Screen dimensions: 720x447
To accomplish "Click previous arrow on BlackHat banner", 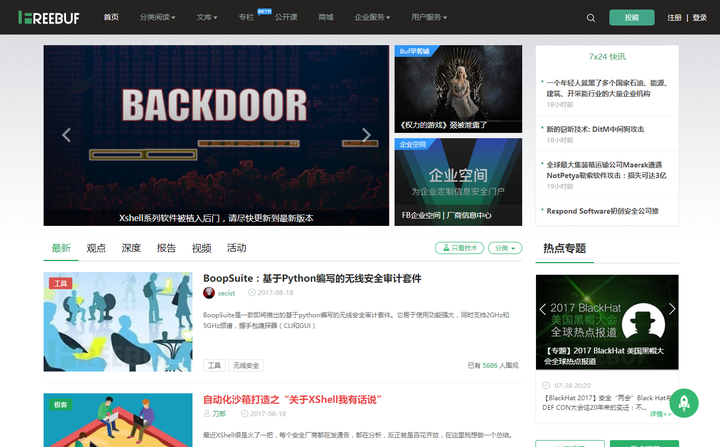I will (544, 309).
